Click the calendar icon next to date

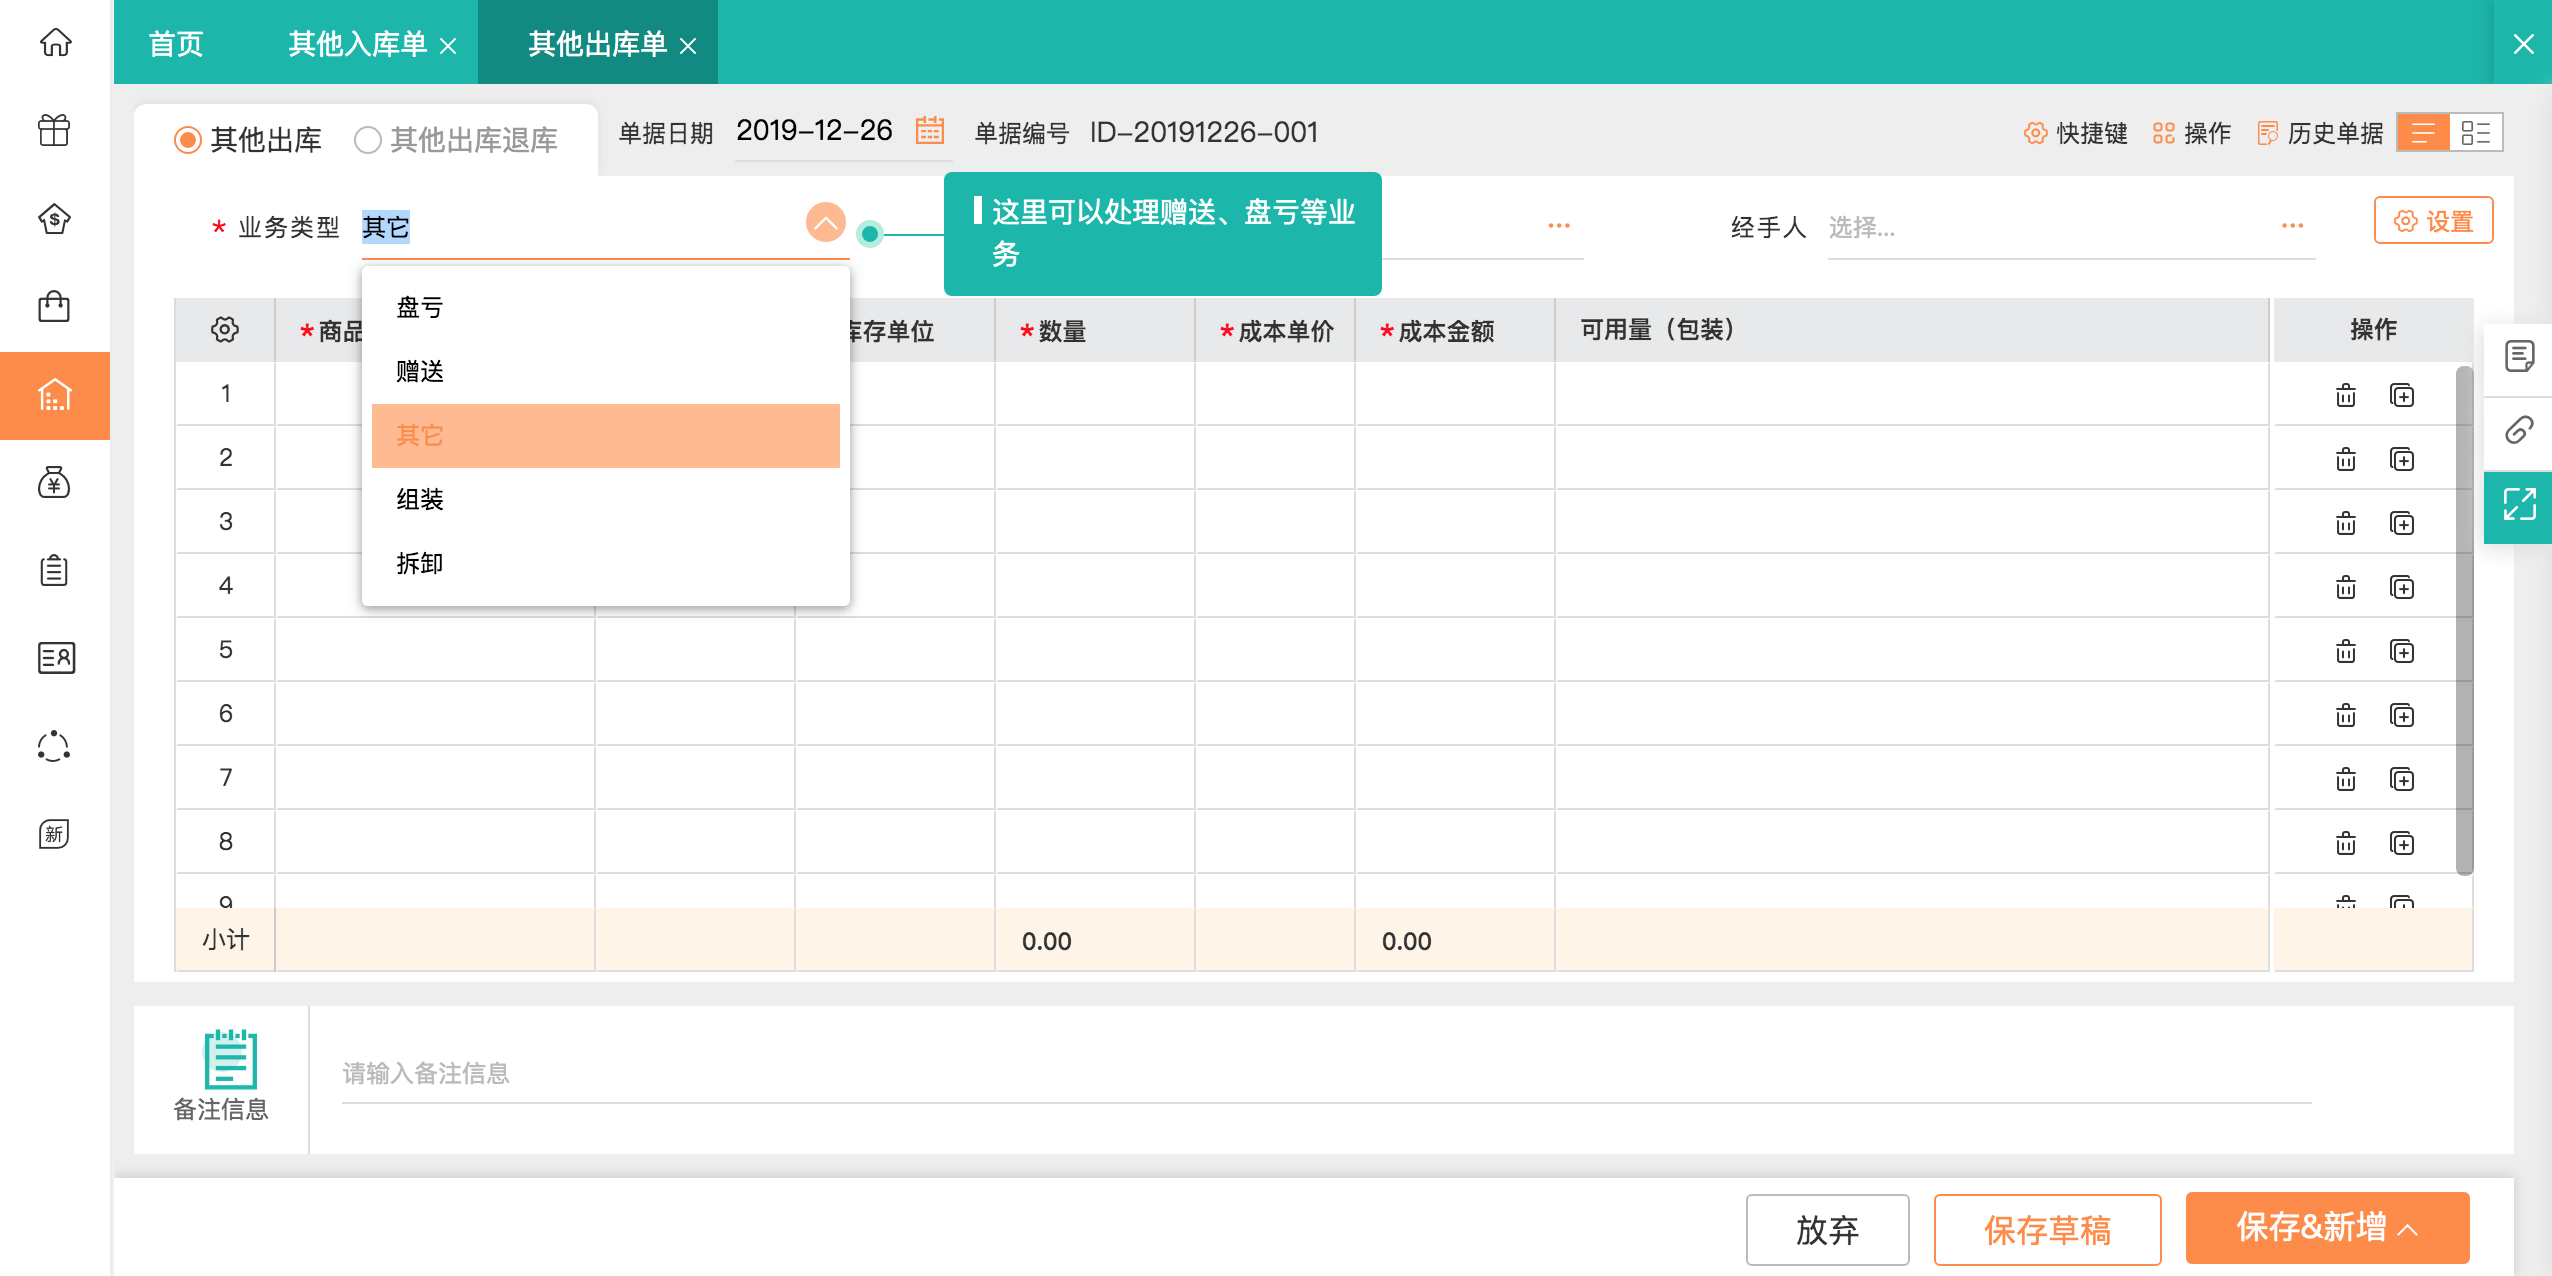click(928, 132)
